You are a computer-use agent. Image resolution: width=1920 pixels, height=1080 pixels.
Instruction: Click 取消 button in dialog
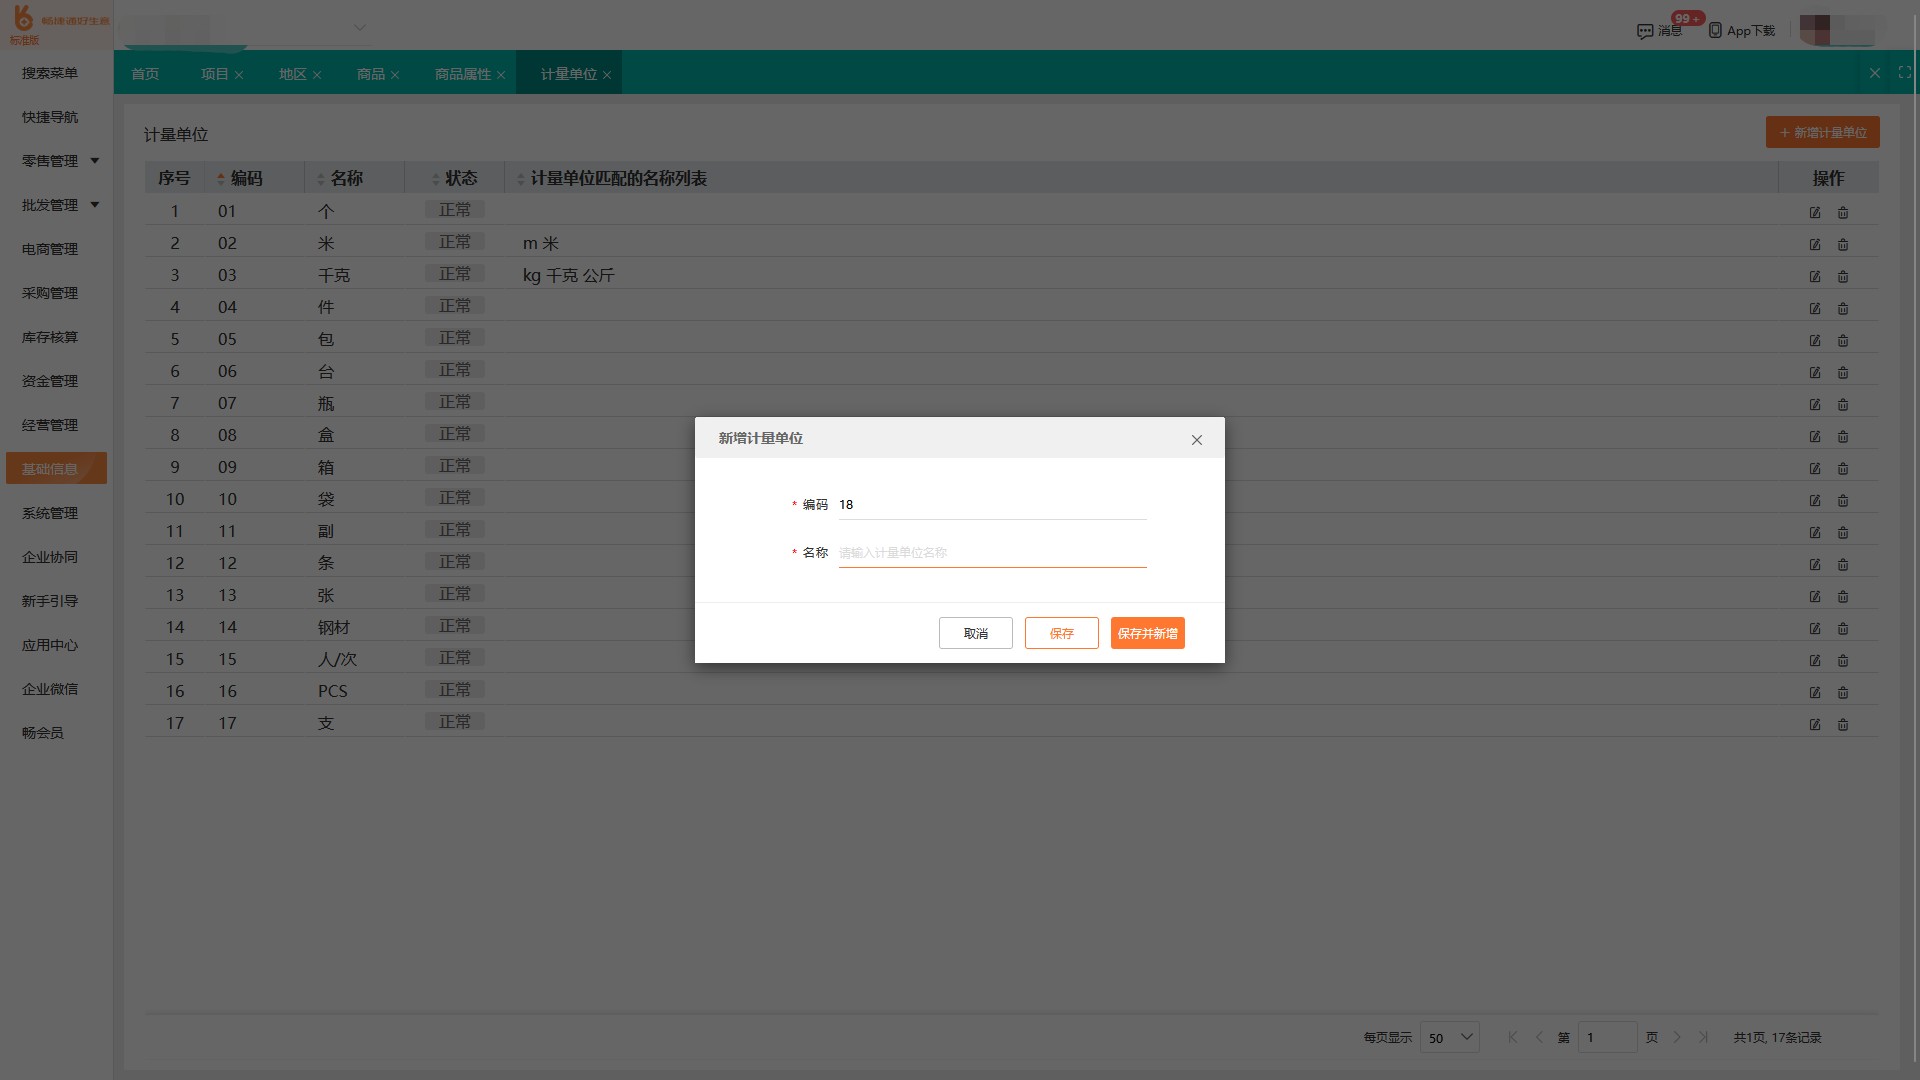click(x=976, y=633)
